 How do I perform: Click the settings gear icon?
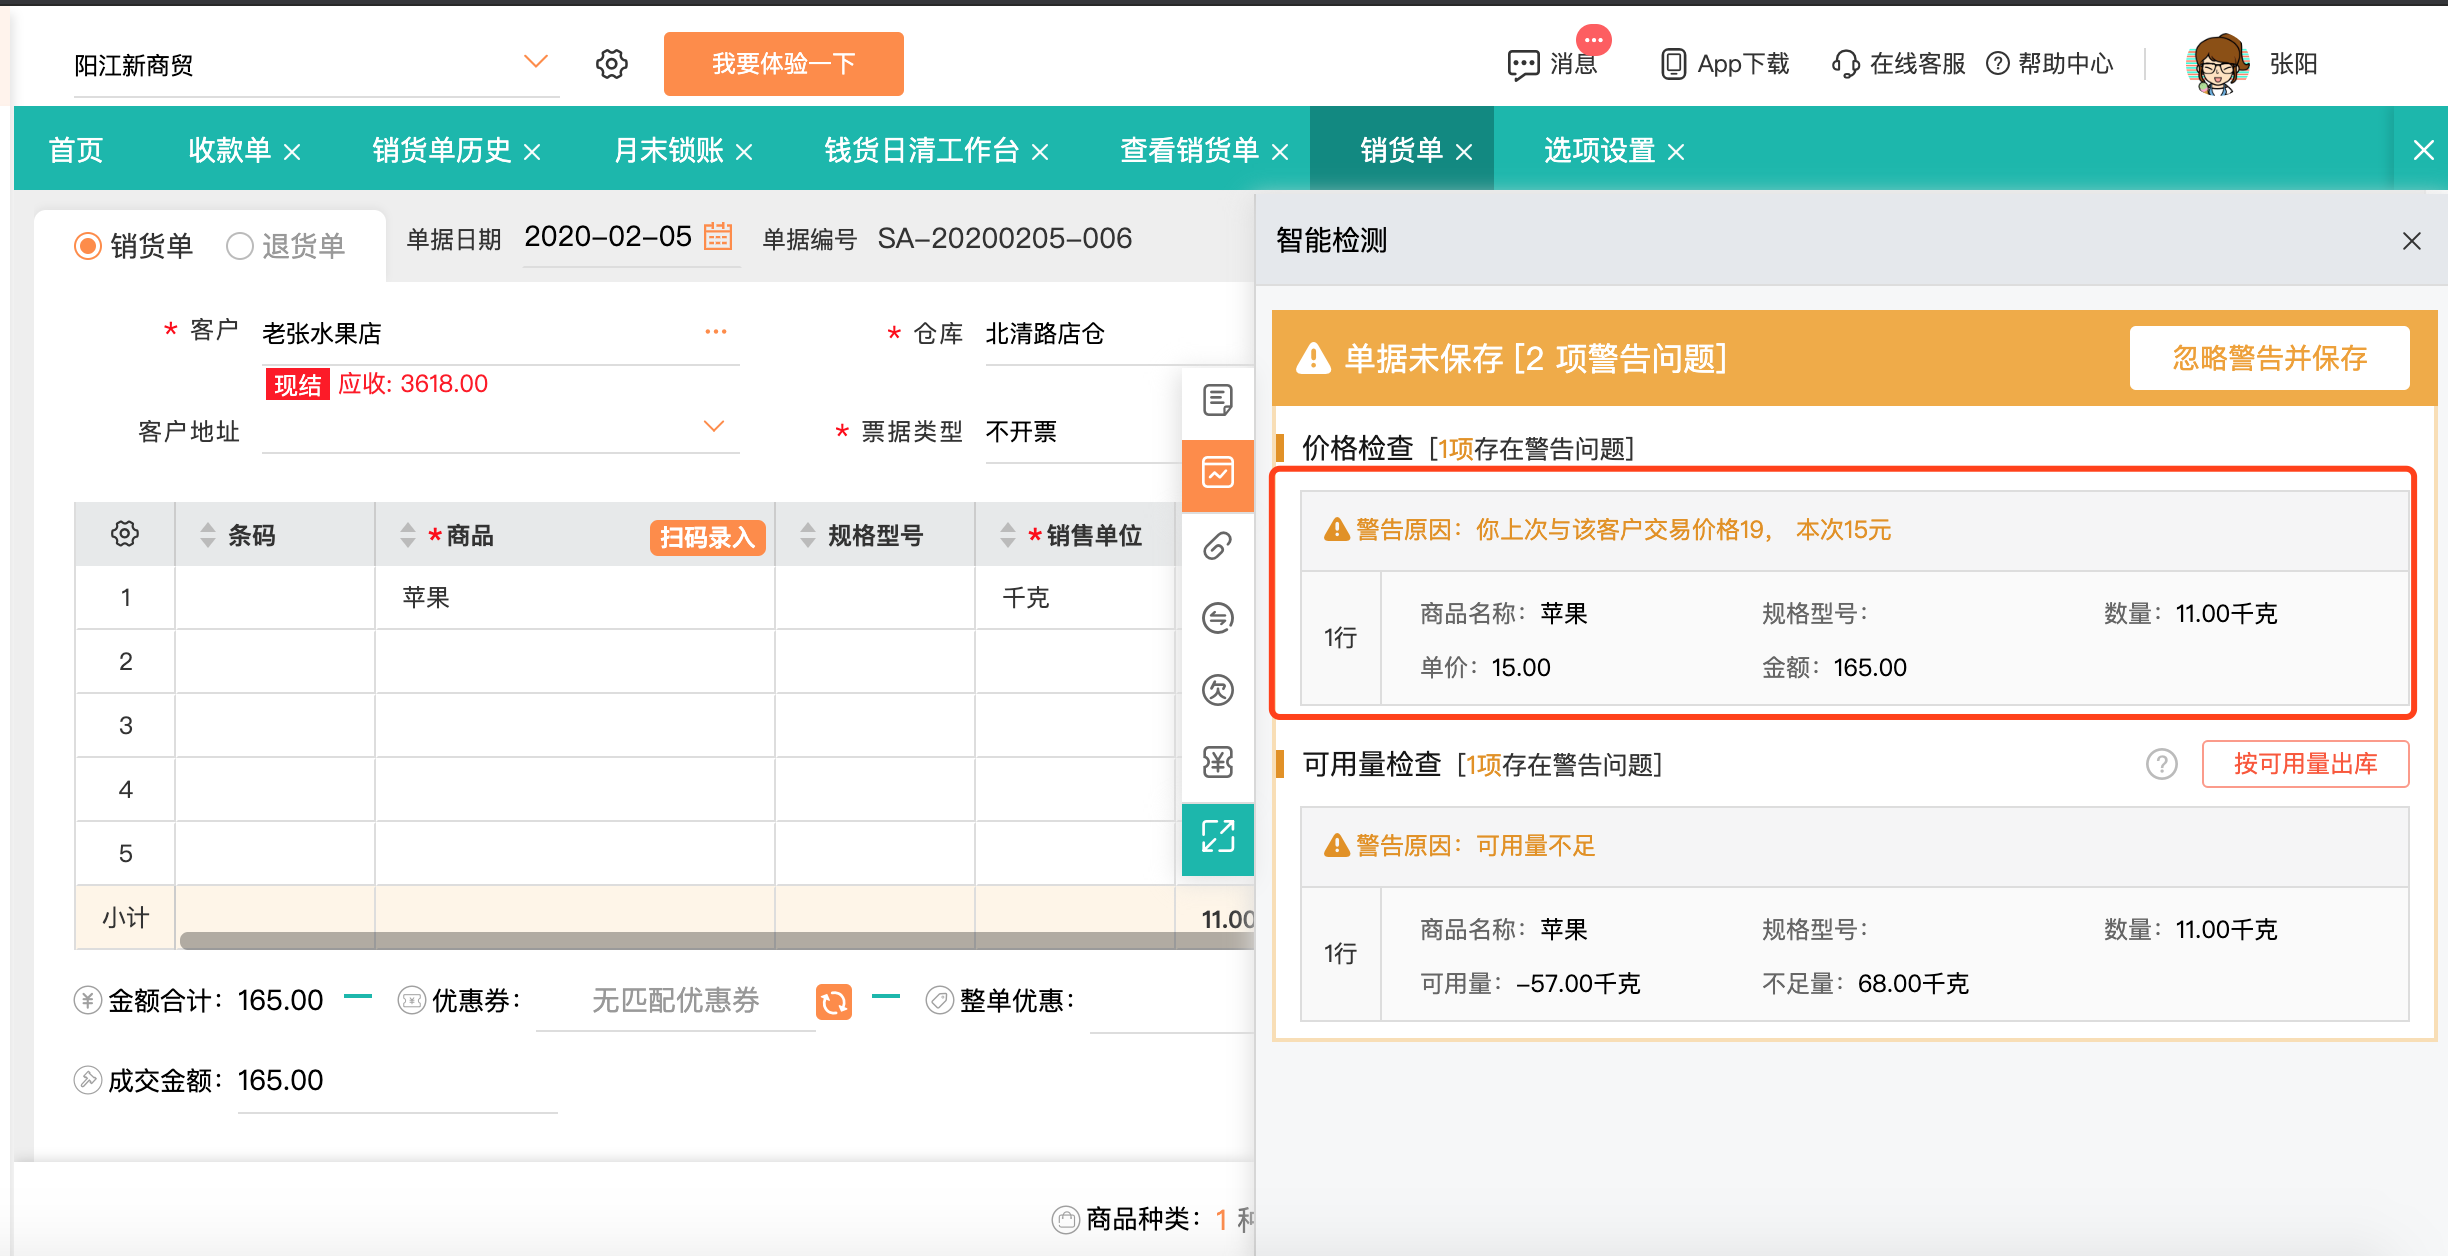coord(608,64)
